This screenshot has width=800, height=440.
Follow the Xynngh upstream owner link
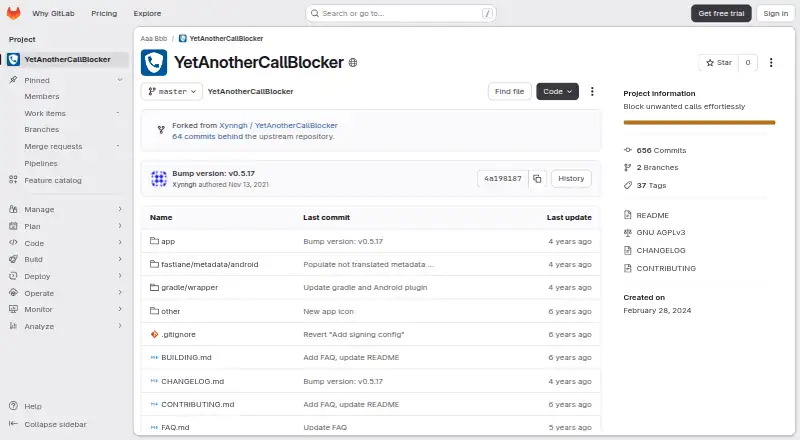point(233,125)
